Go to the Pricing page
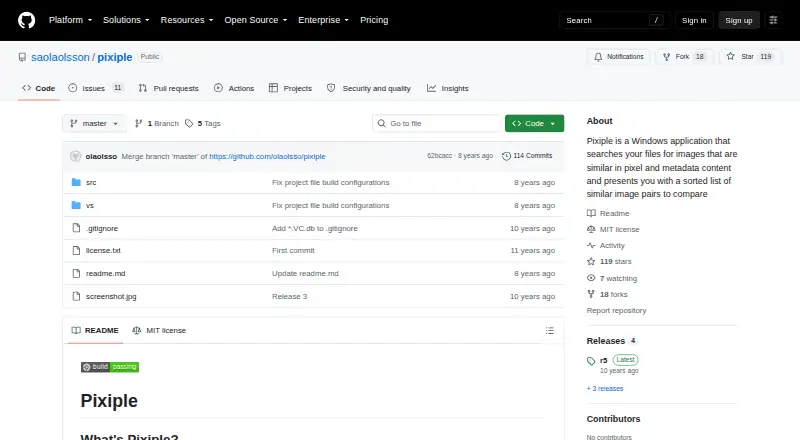Image resolution: width=800 pixels, height=440 pixels. click(374, 20)
